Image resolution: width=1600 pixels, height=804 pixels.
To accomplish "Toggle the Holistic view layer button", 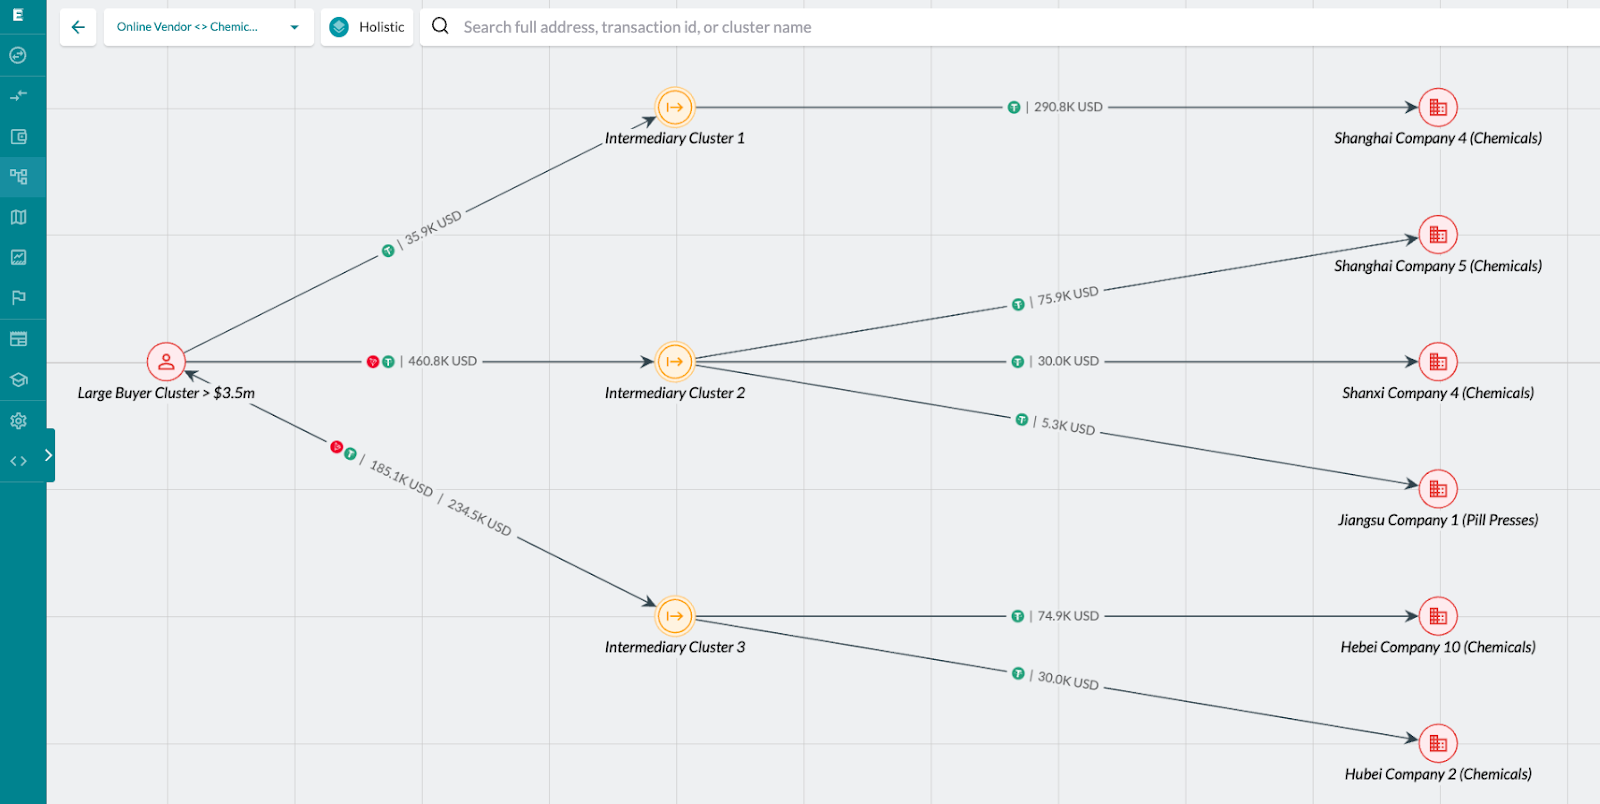I will (x=367, y=27).
